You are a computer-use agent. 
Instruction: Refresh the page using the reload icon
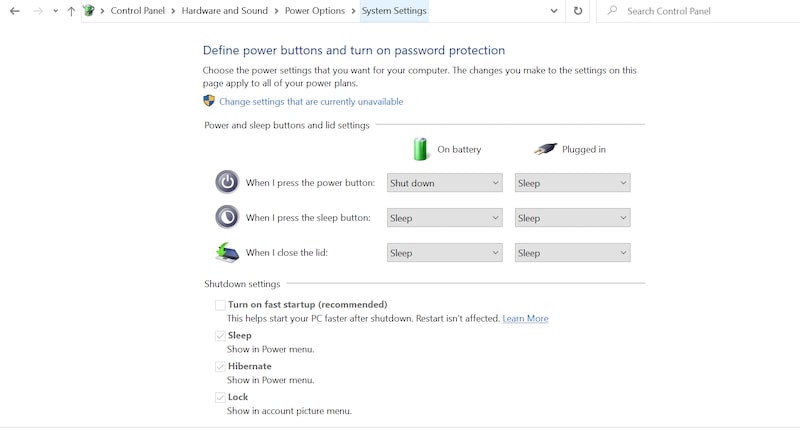click(x=578, y=11)
